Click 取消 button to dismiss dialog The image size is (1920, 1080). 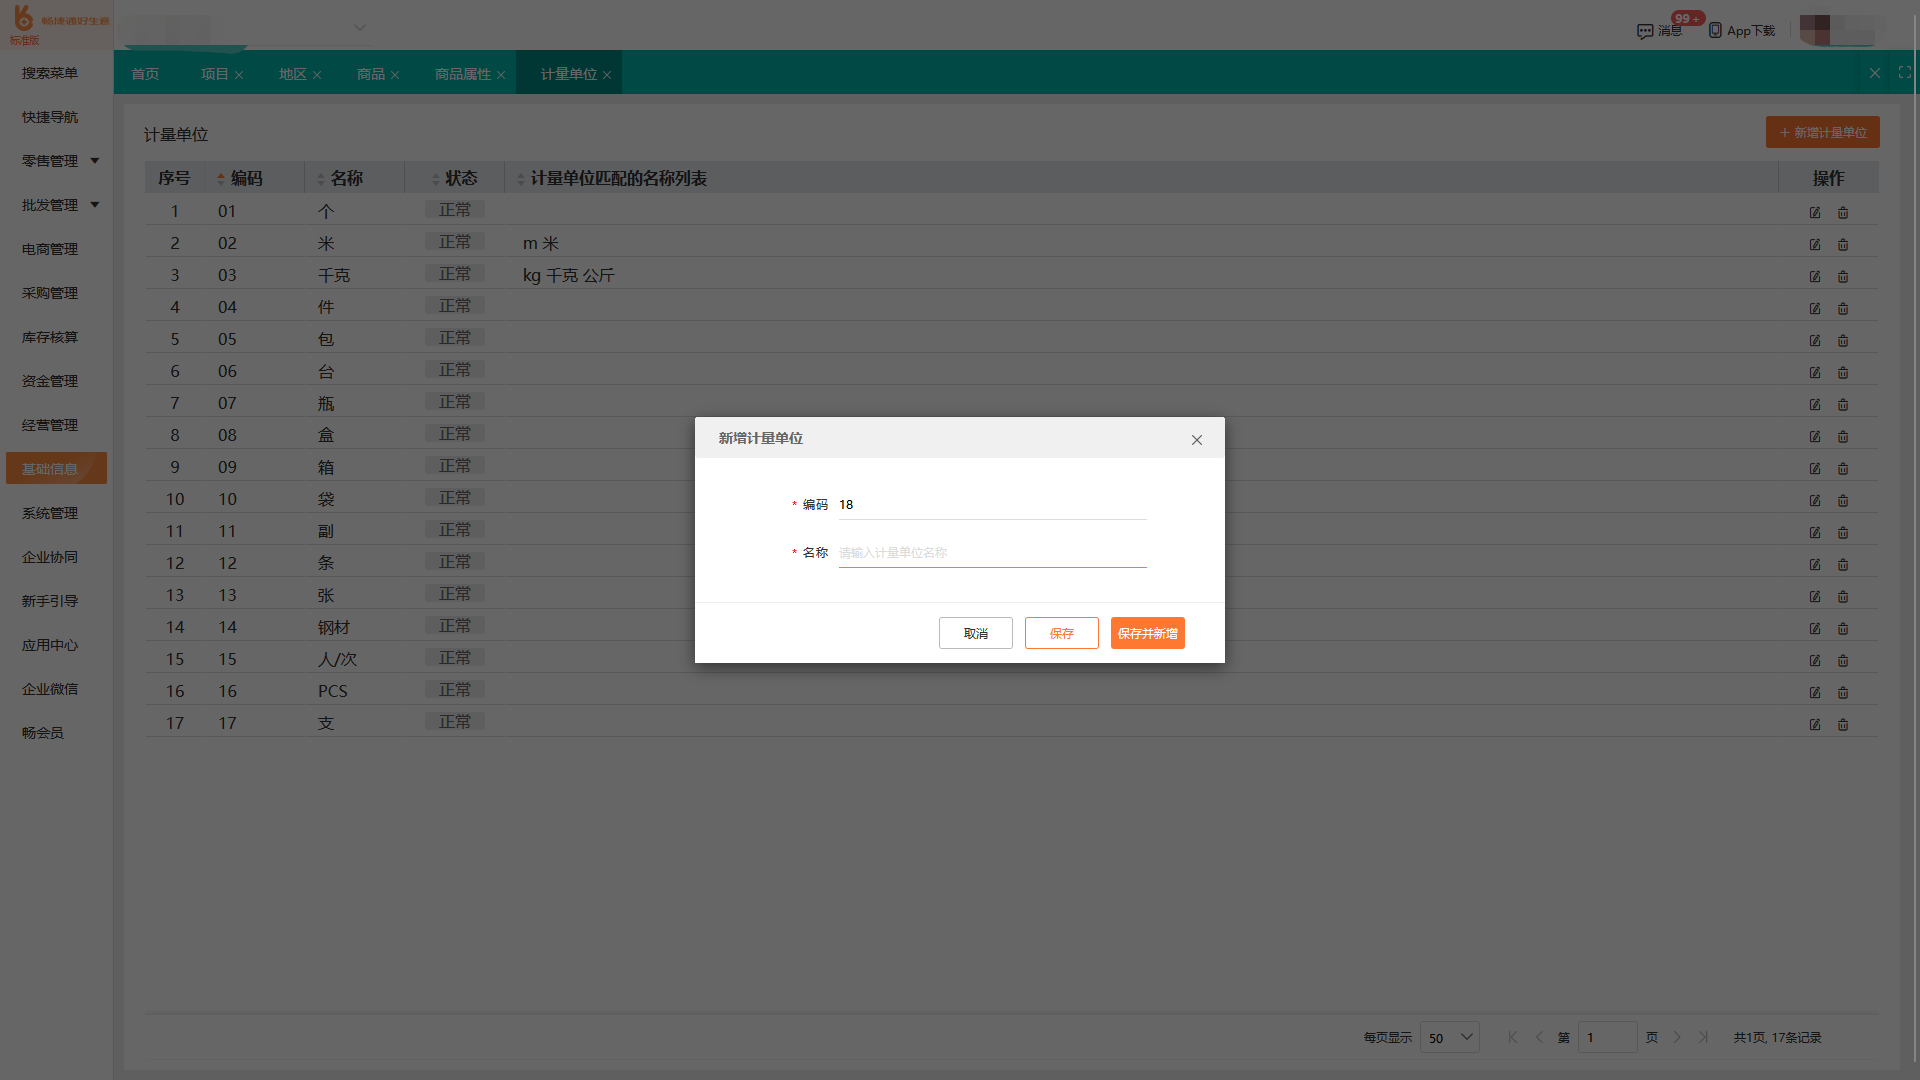point(976,633)
